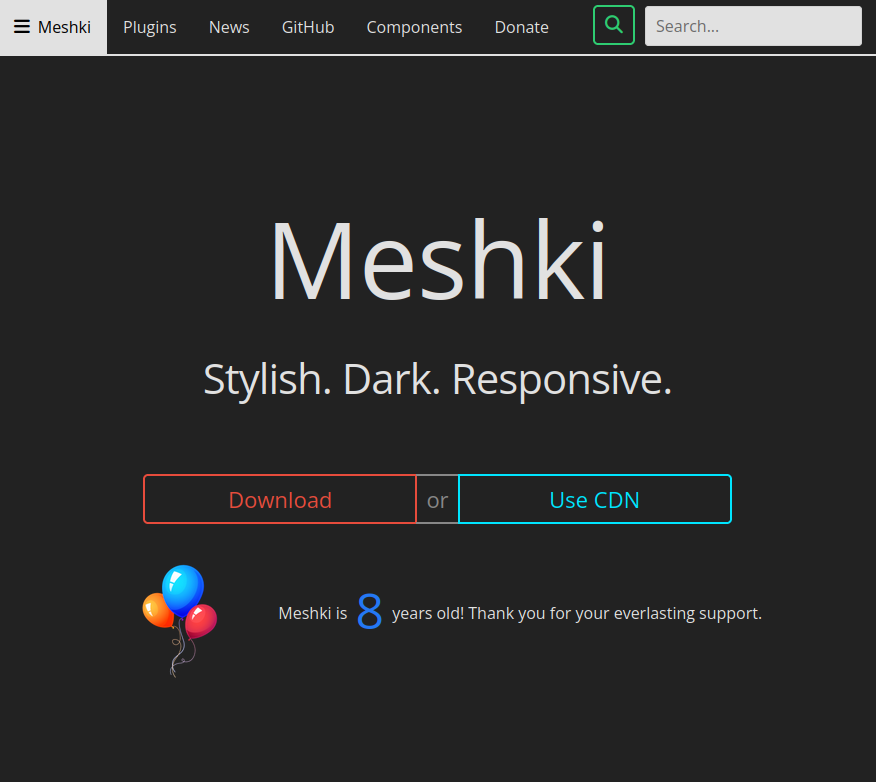Select Donate in the top navigation

click(x=521, y=27)
